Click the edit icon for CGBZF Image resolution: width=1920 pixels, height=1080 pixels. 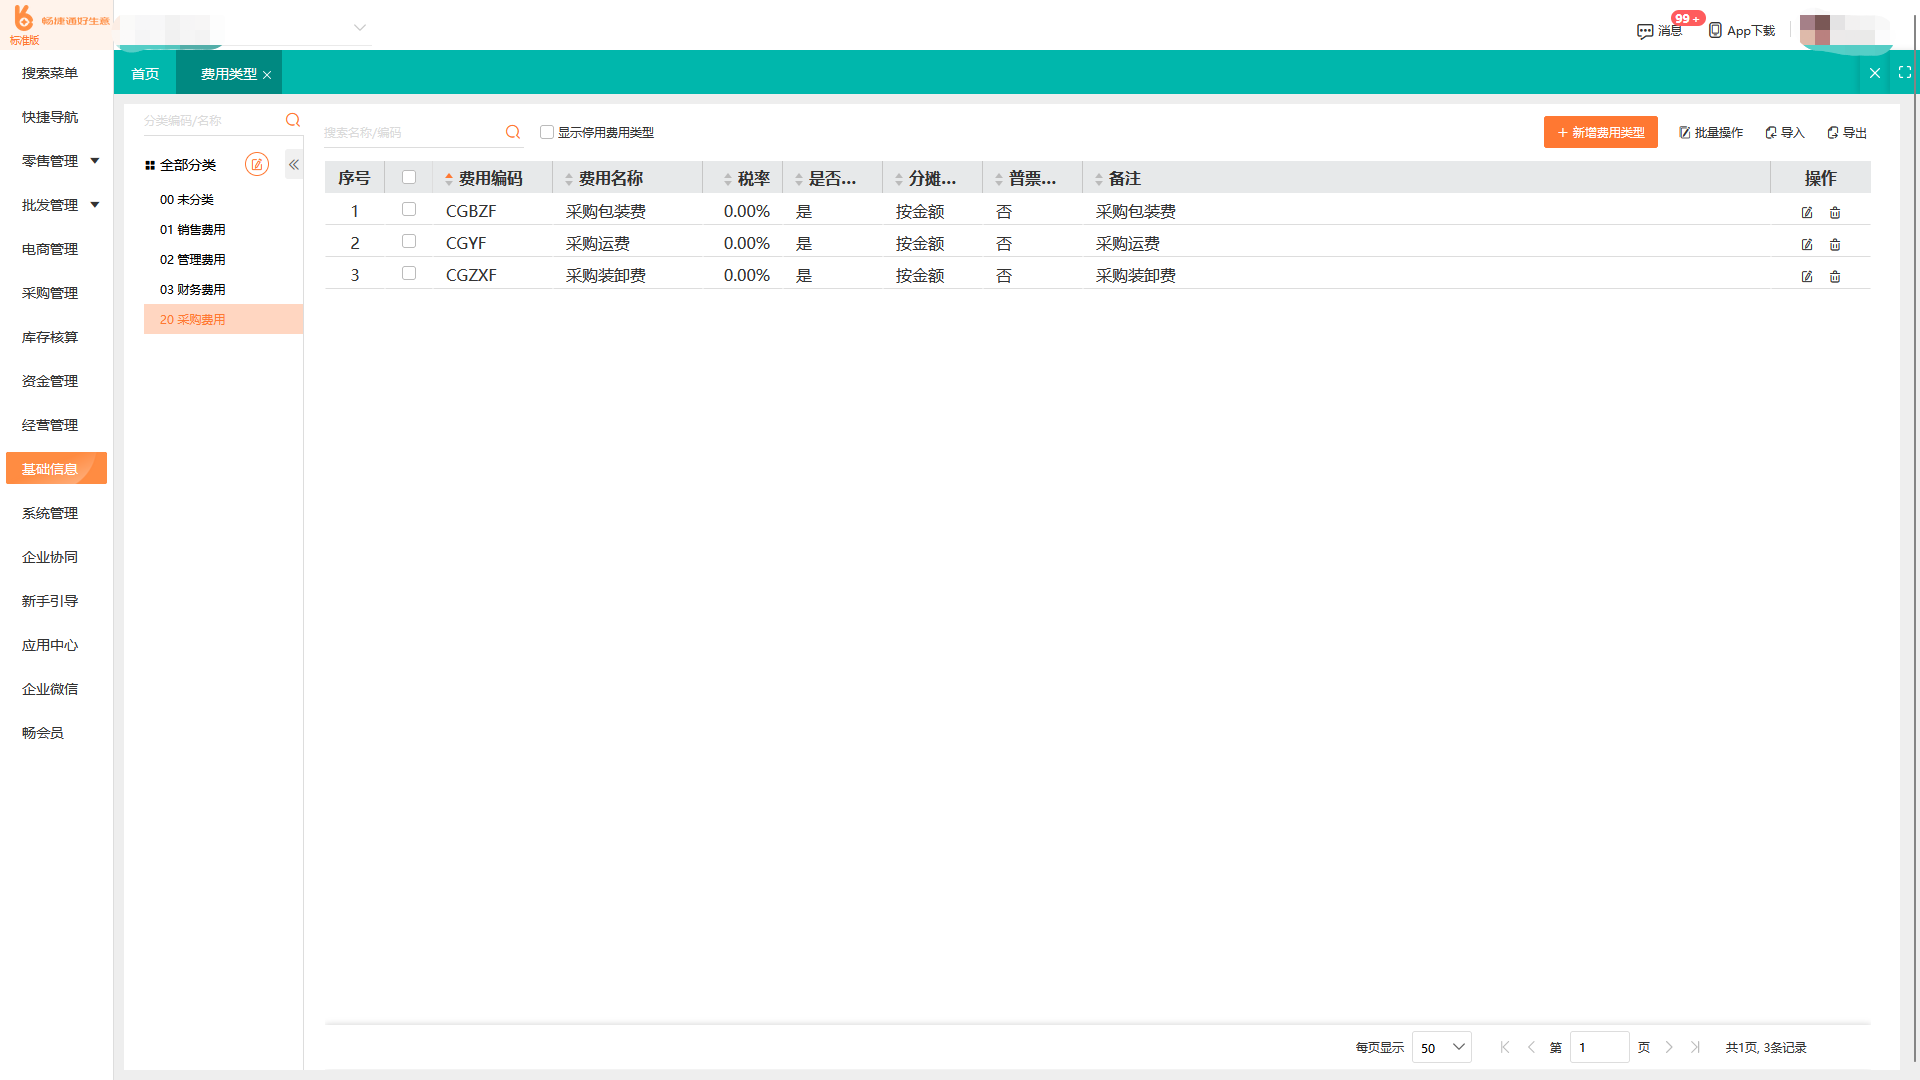[1807, 211]
